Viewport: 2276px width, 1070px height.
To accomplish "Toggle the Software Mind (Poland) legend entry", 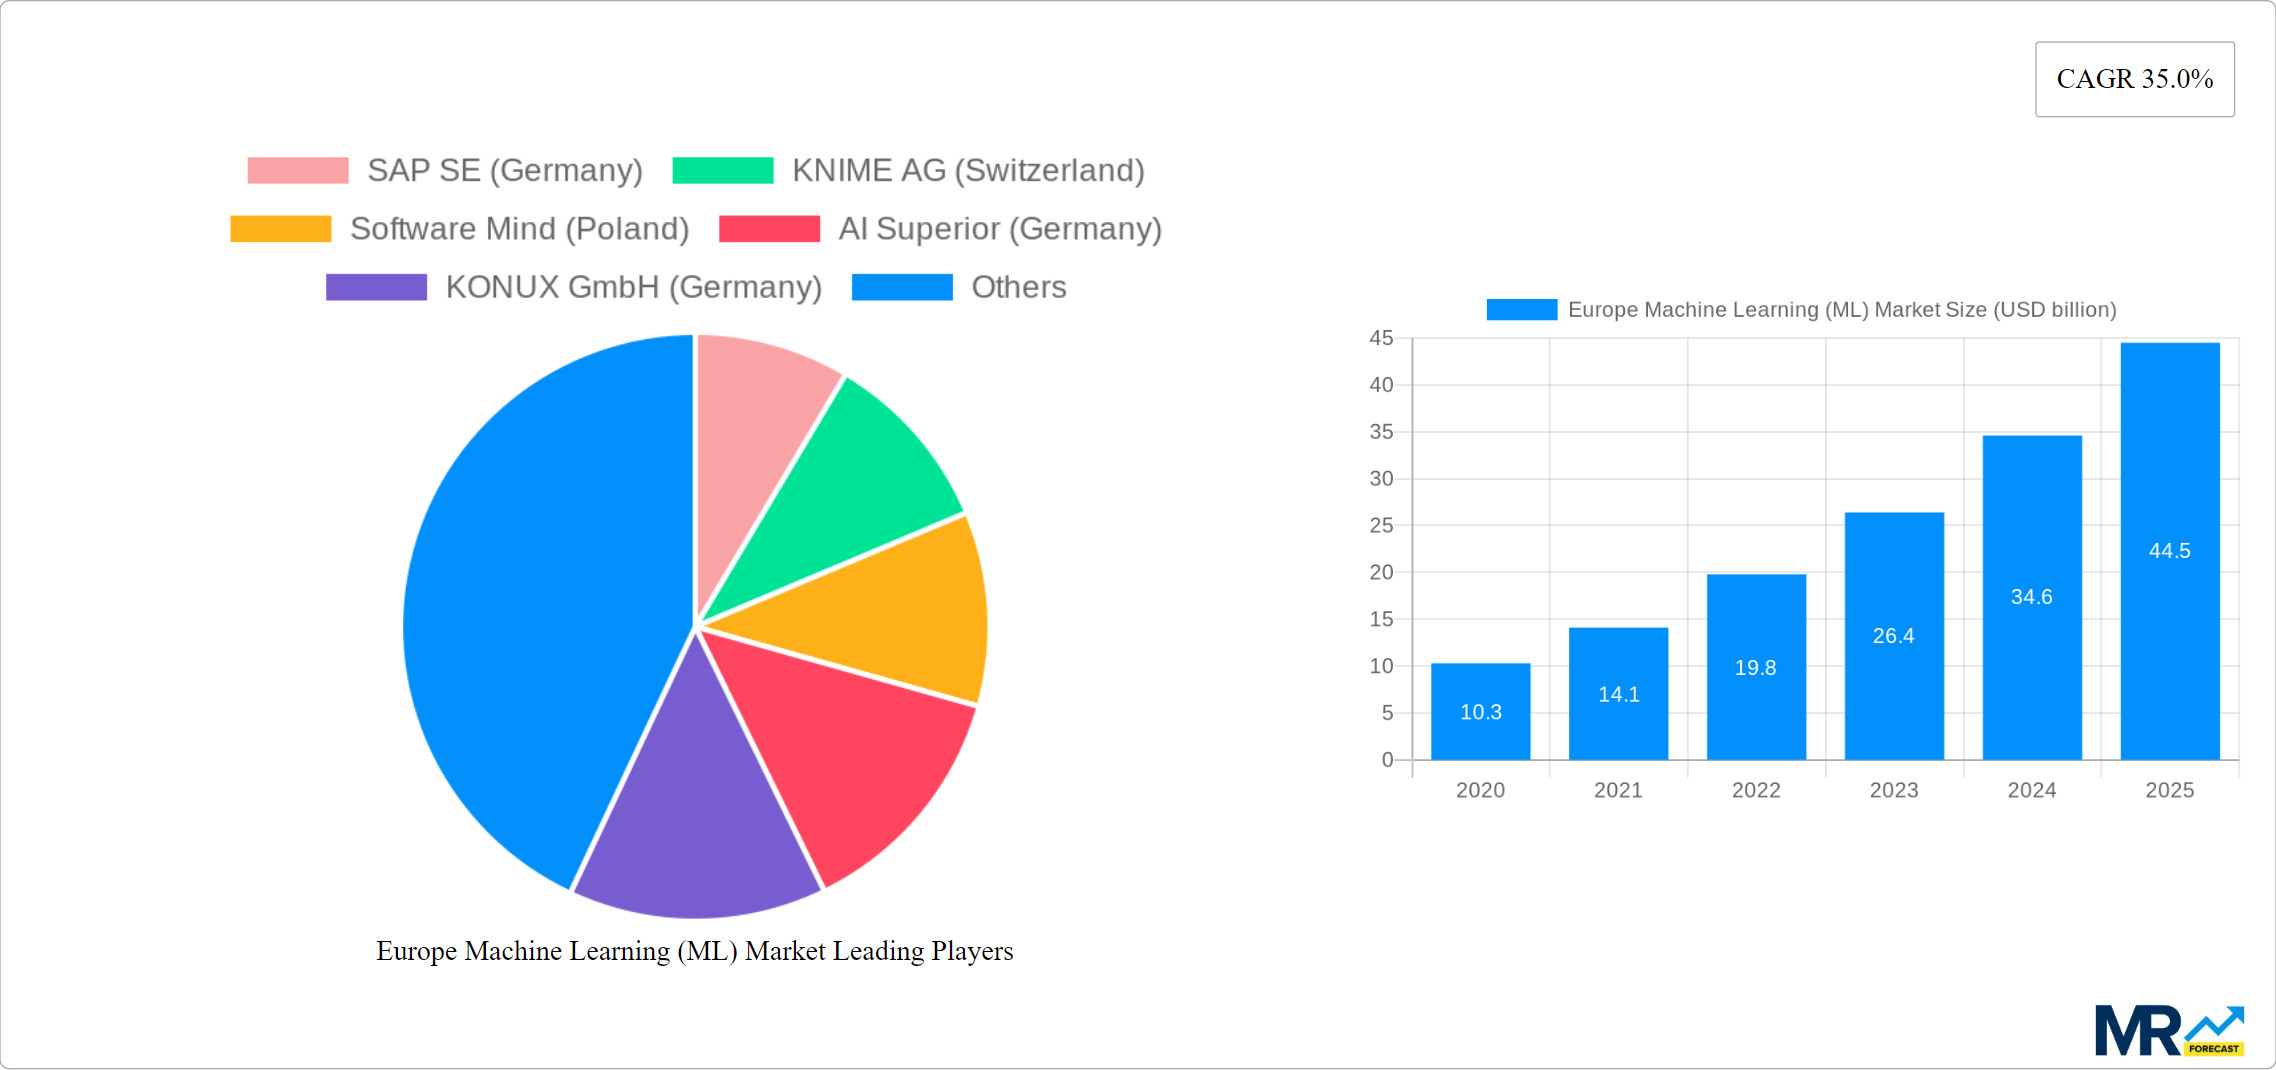I will (x=518, y=228).
